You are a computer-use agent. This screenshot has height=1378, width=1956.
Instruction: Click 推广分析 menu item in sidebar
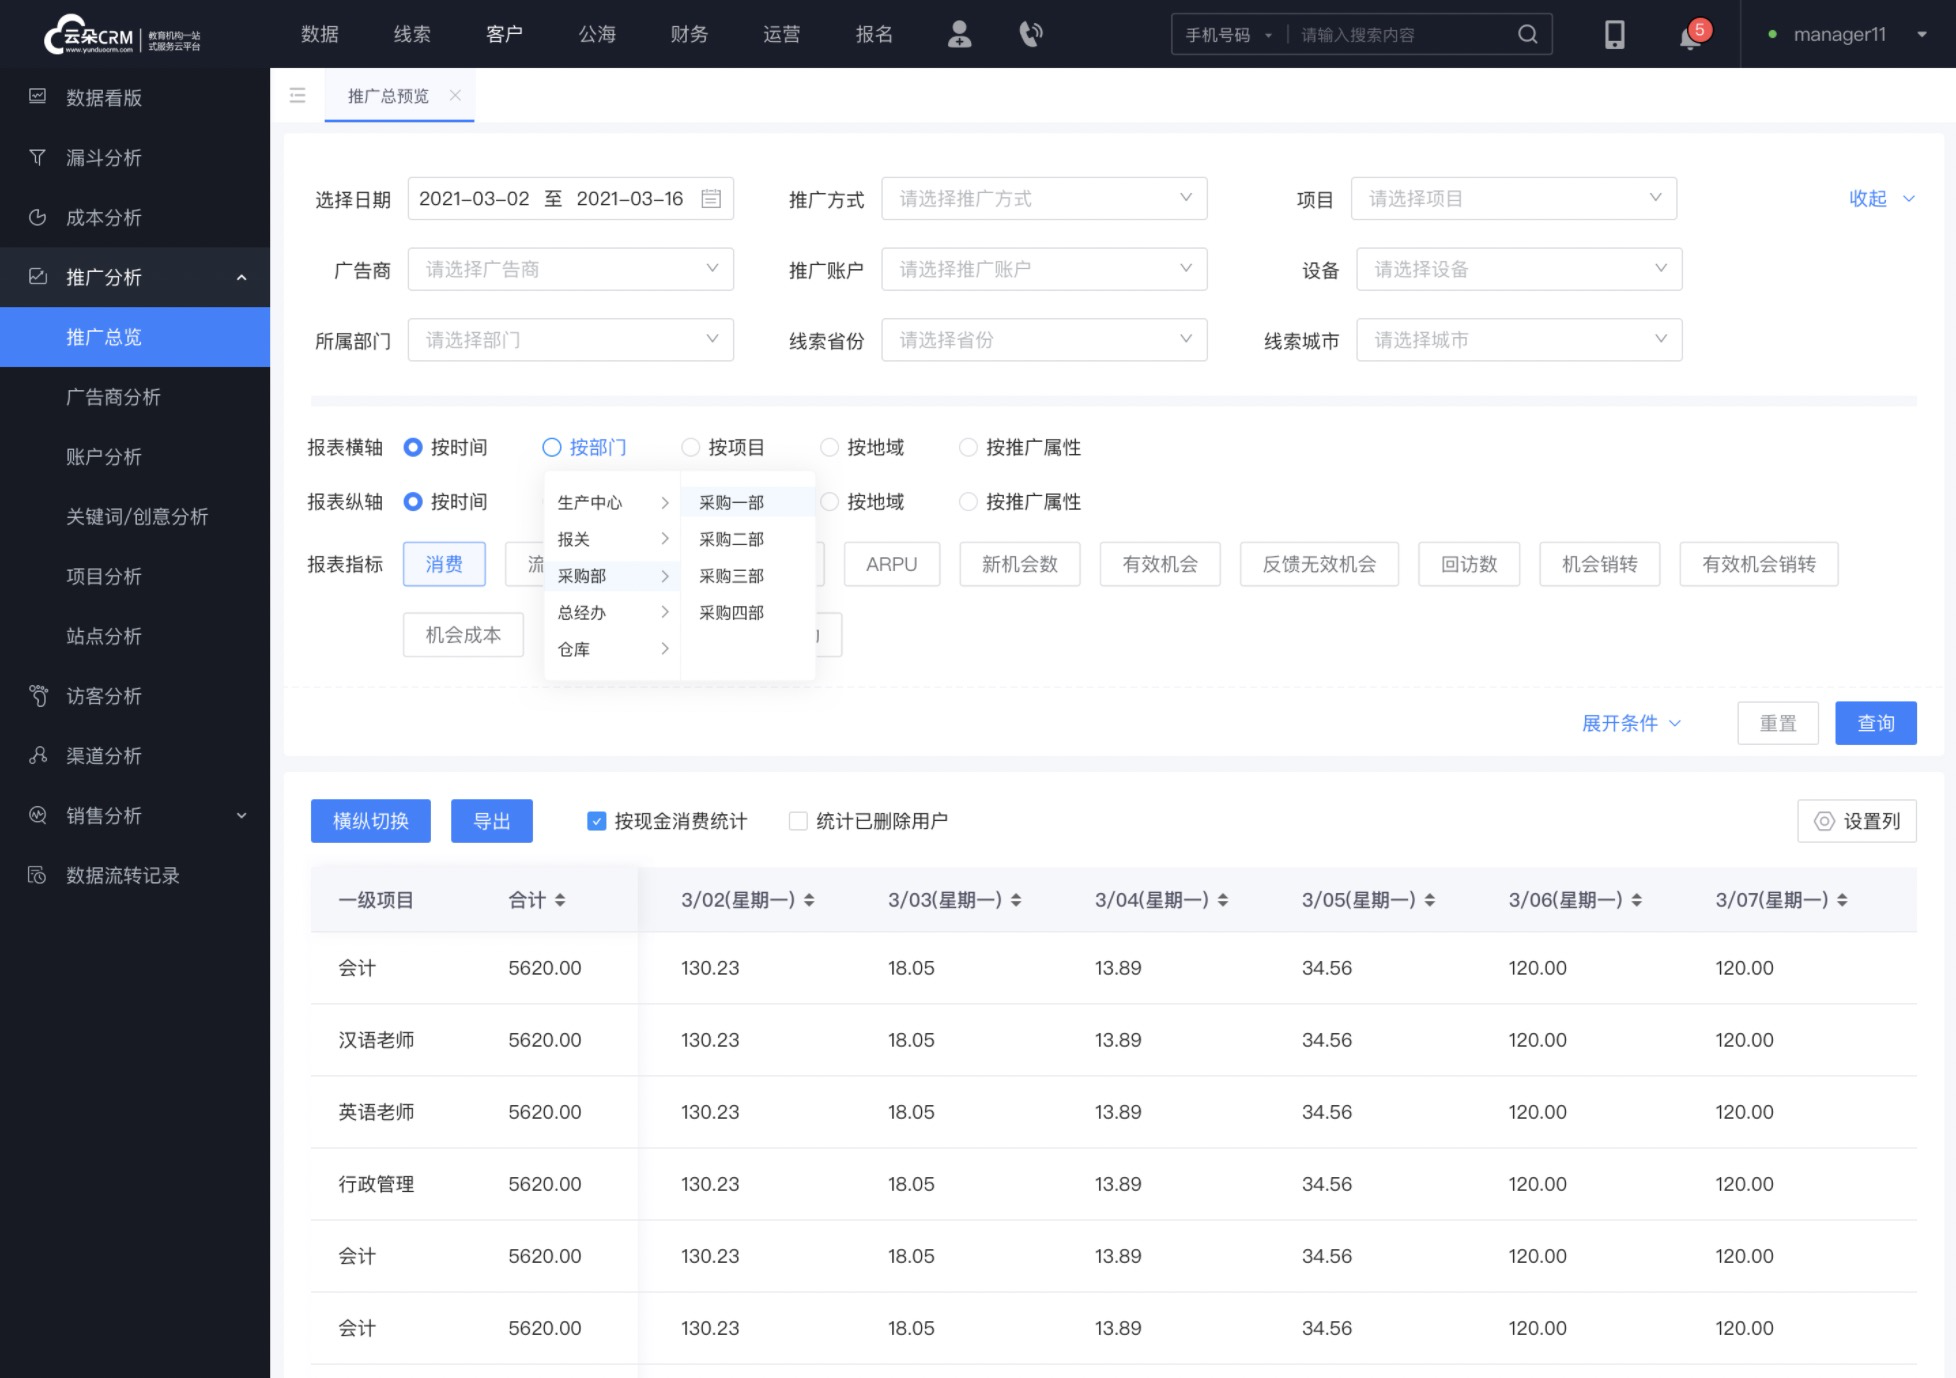[x=134, y=276]
